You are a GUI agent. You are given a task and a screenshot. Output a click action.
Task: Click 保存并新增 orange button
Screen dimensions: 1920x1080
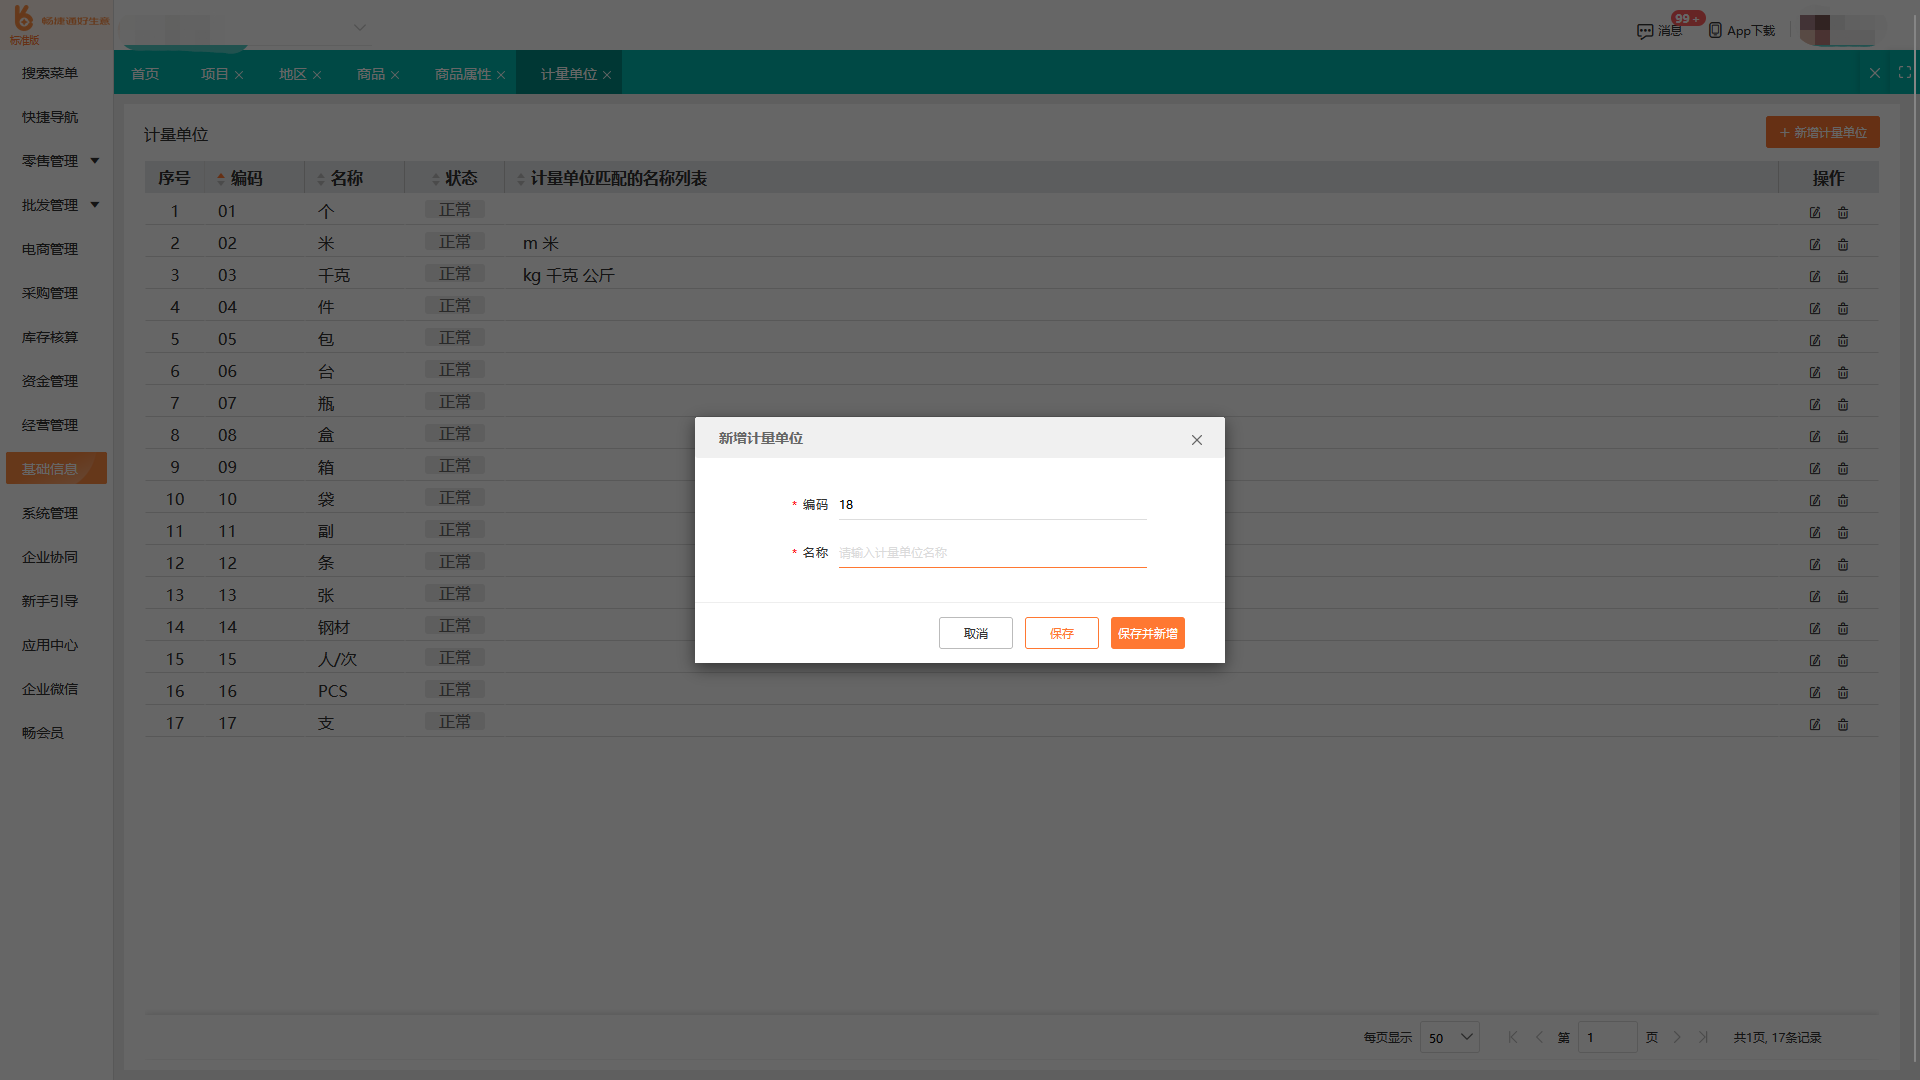point(1147,633)
